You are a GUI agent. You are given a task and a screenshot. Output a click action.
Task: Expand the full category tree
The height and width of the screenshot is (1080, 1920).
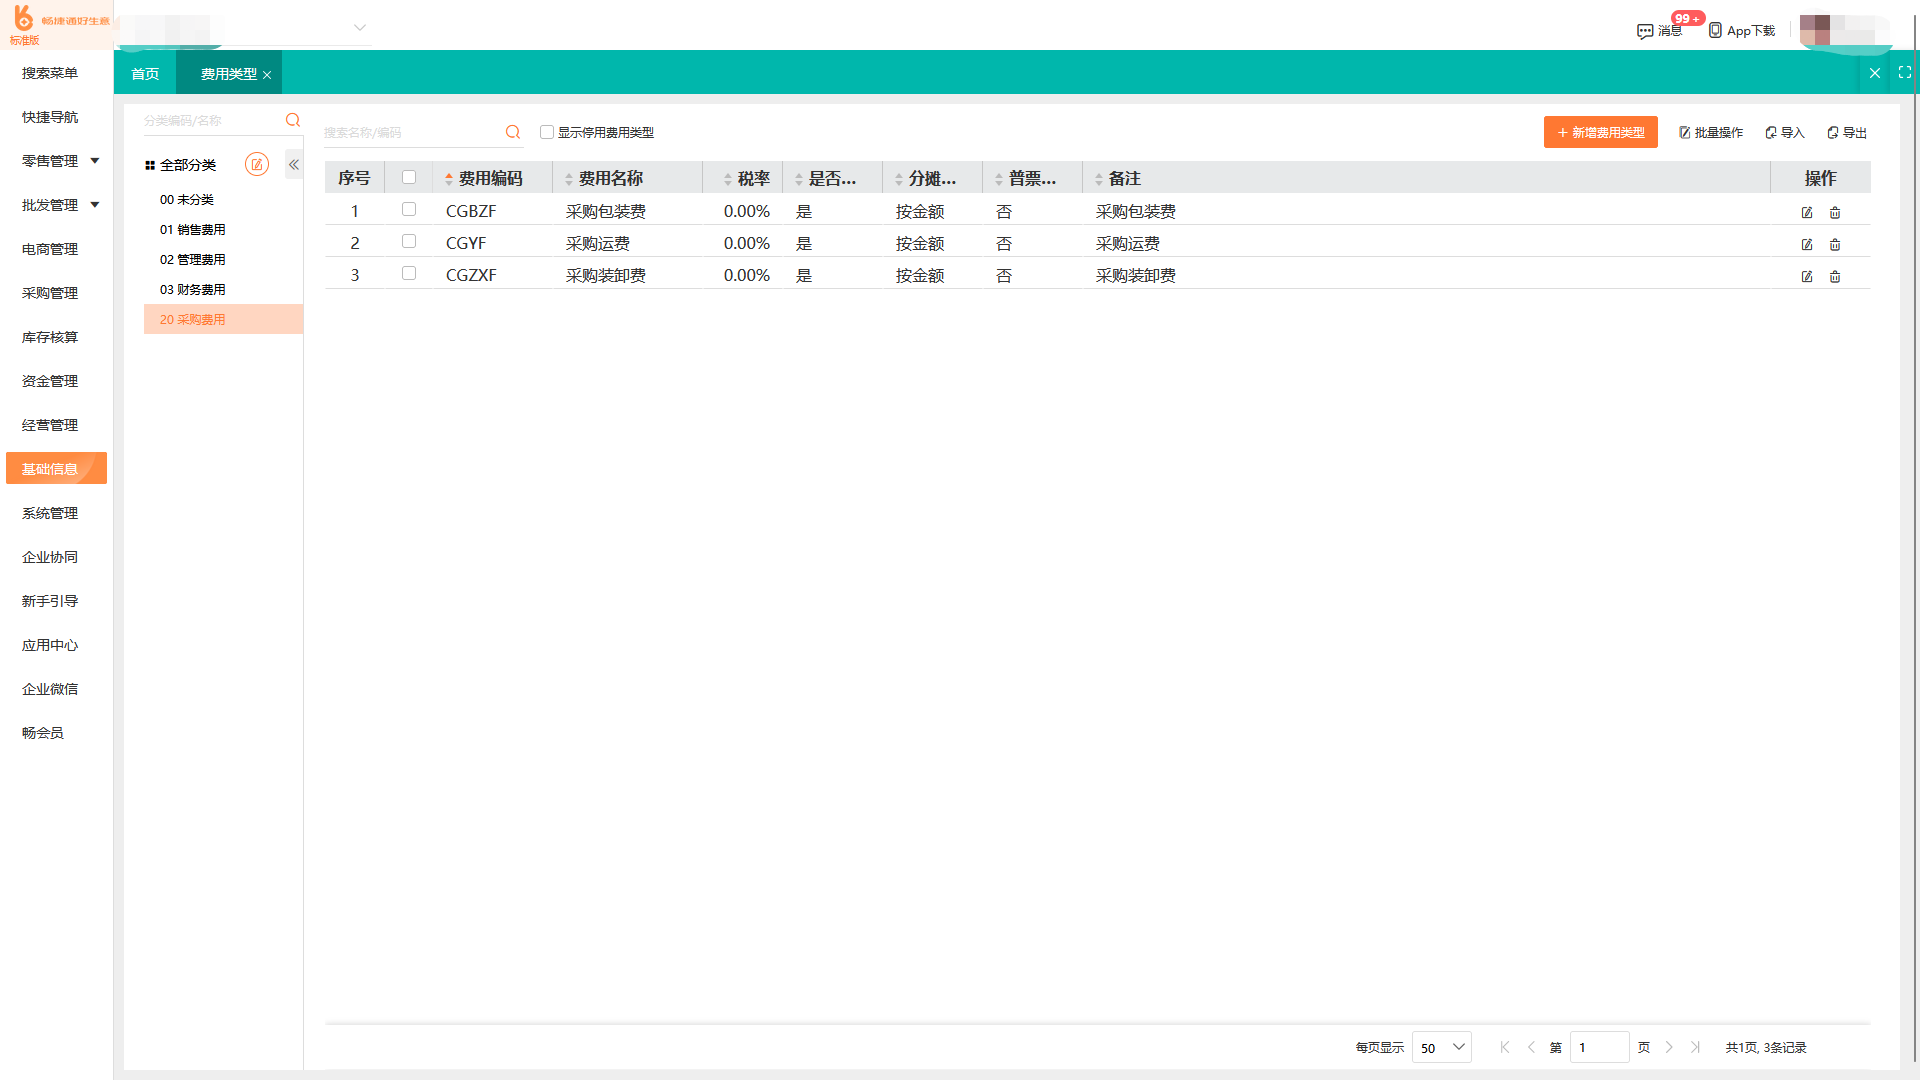point(149,164)
